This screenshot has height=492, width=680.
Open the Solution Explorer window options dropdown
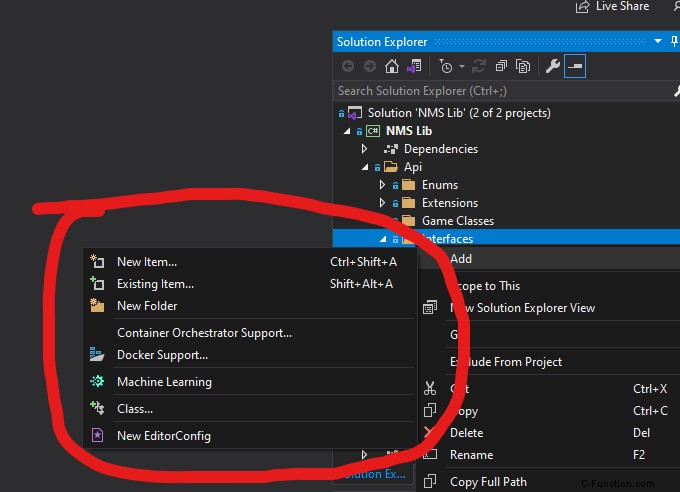point(658,41)
